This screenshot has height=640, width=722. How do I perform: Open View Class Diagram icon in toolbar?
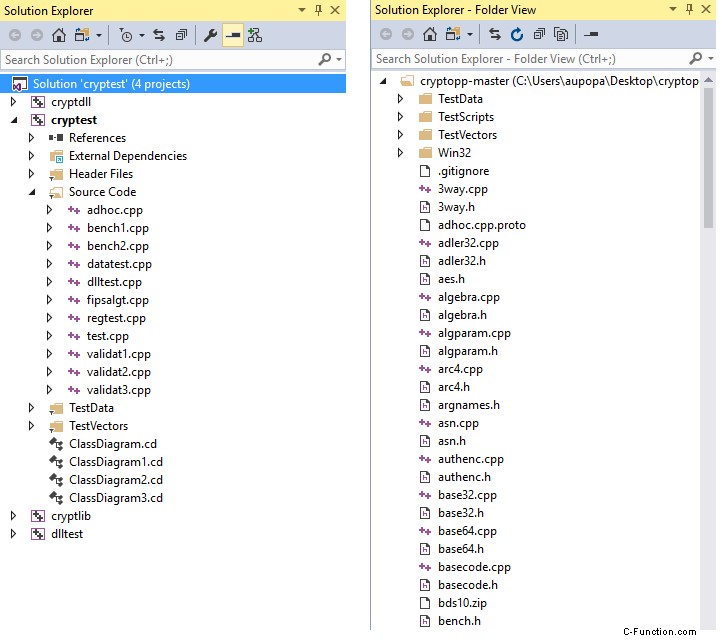click(x=255, y=35)
